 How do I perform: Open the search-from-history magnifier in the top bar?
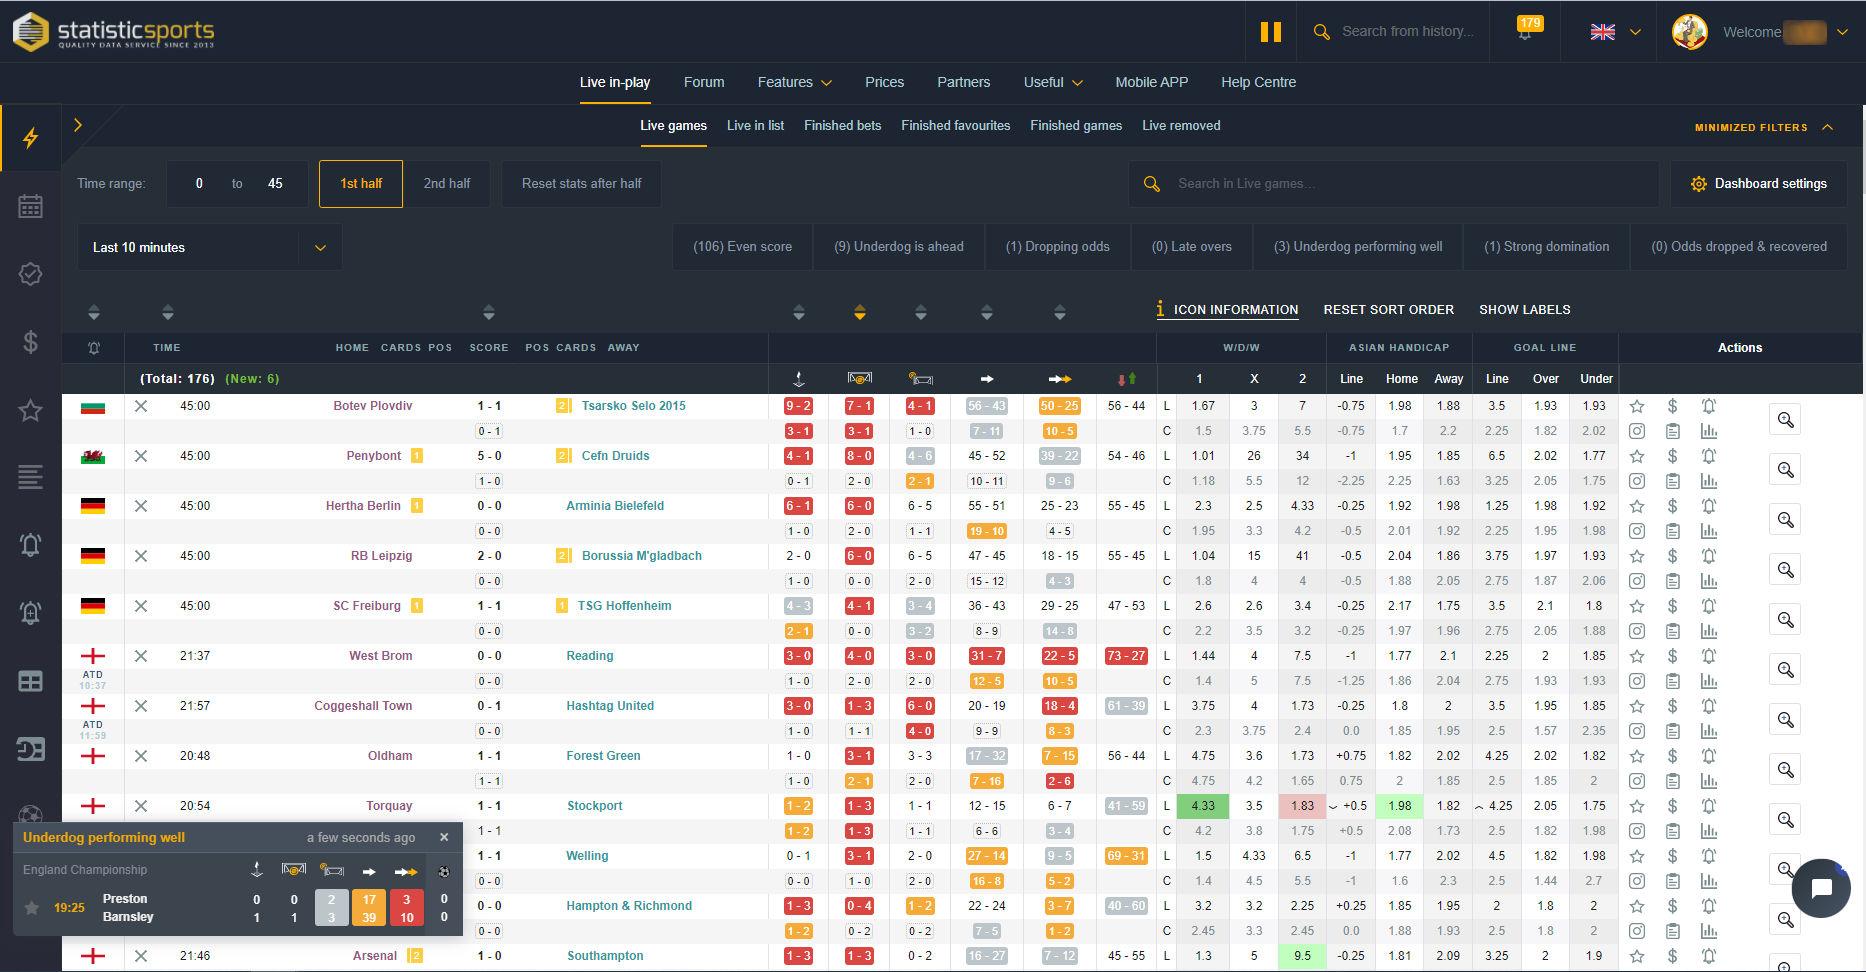[1321, 31]
